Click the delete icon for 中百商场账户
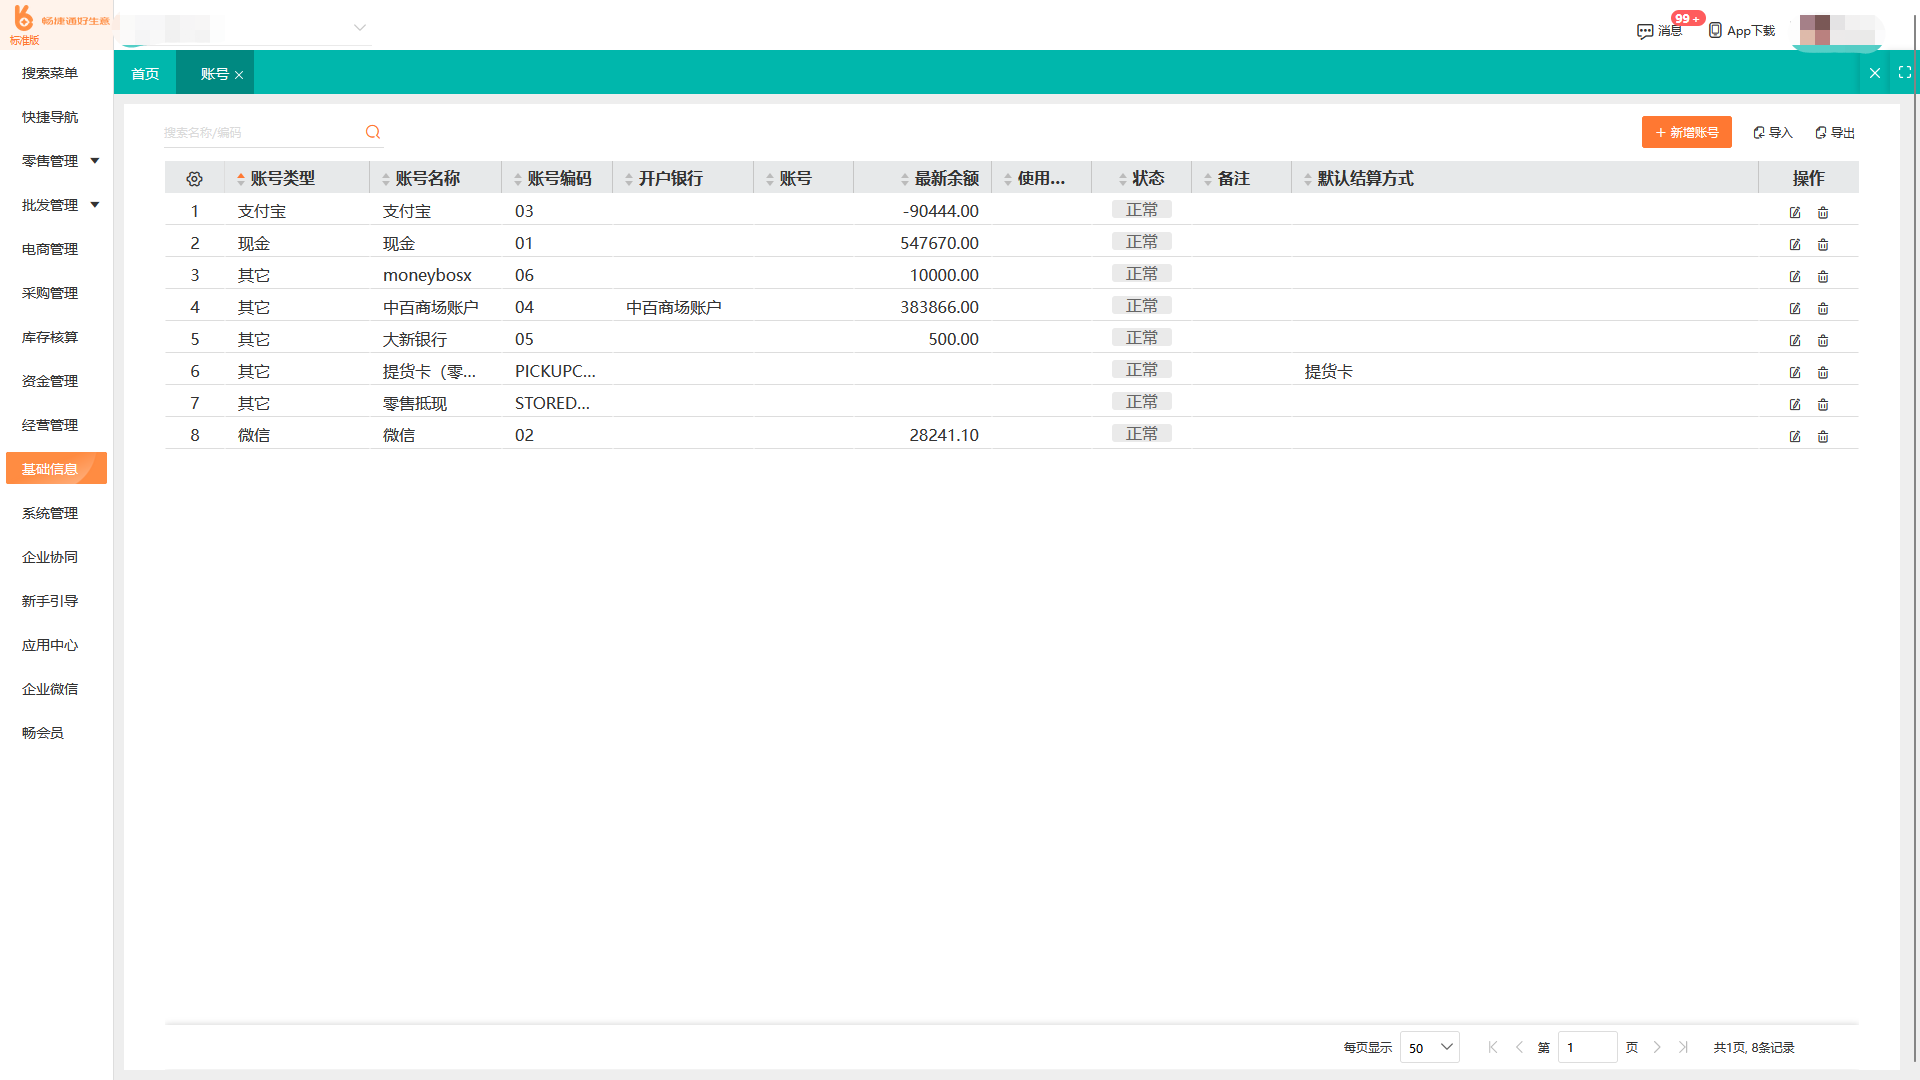This screenshot has width=1920, height=1080. (1824, 306)
